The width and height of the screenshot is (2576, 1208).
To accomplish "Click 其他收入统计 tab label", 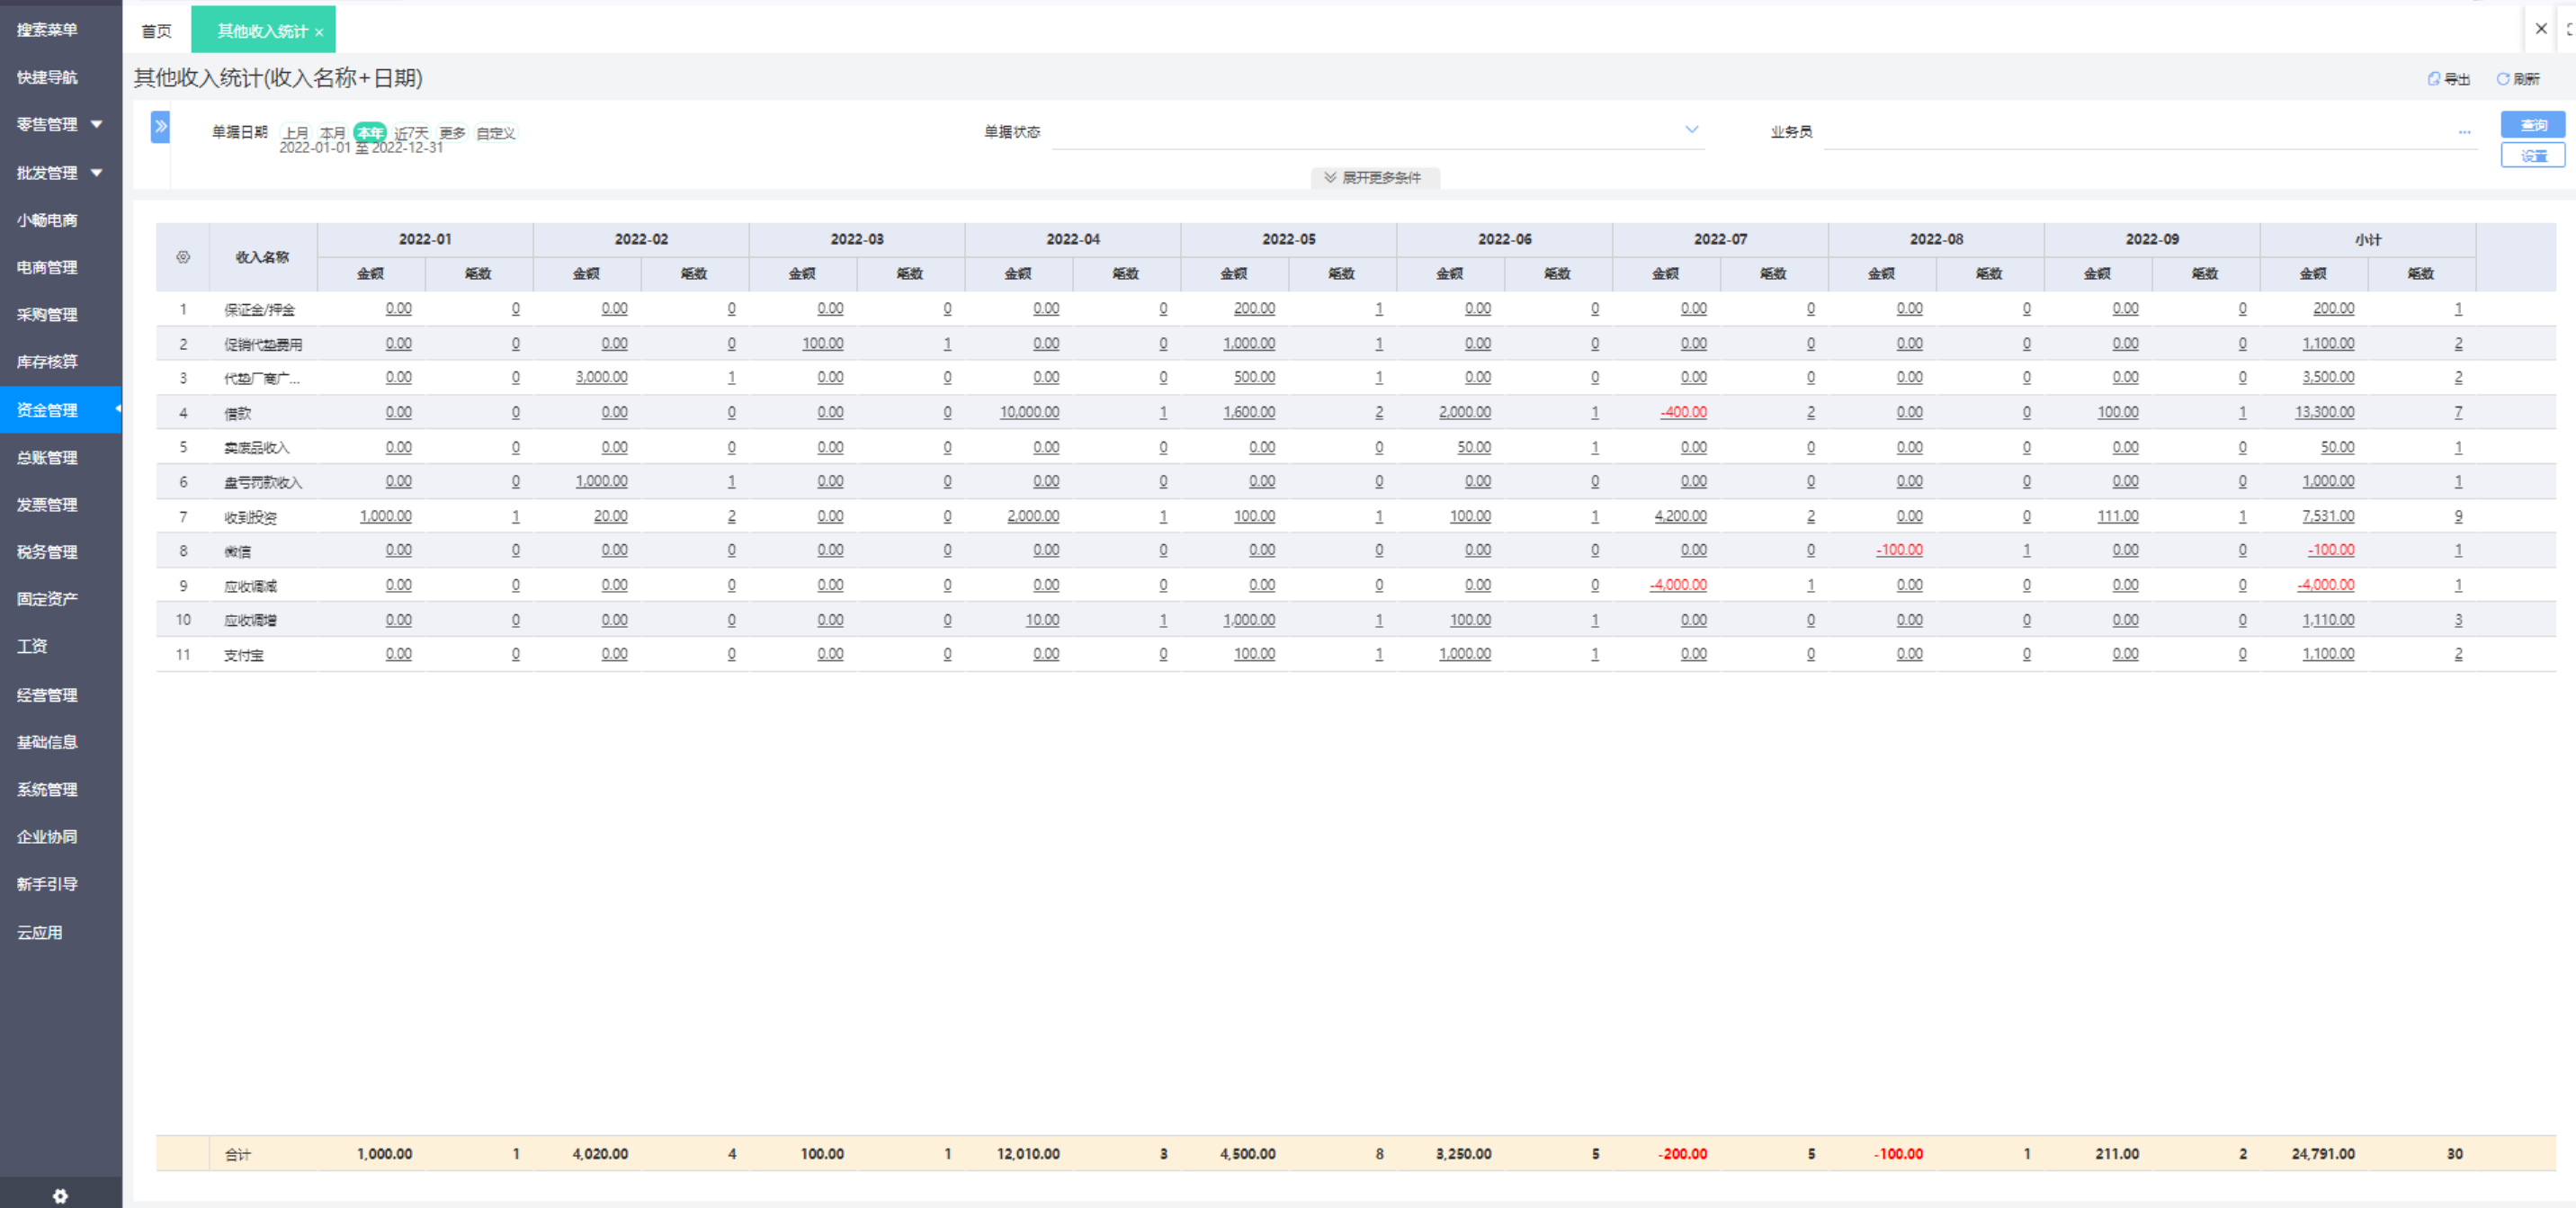I will coord(263,30).
